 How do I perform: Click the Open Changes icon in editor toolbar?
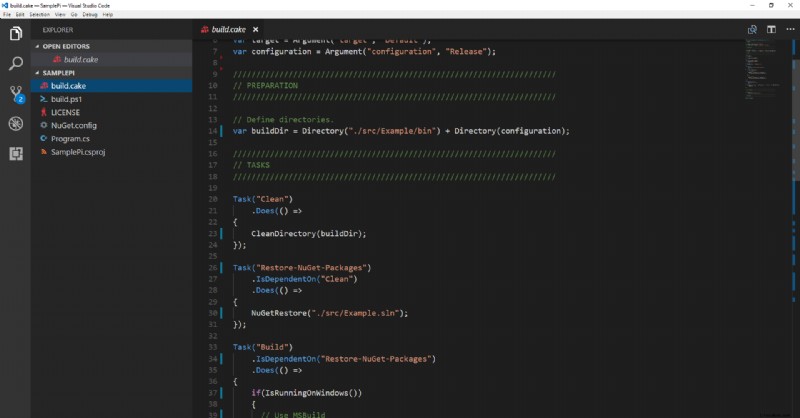point(752,30)
